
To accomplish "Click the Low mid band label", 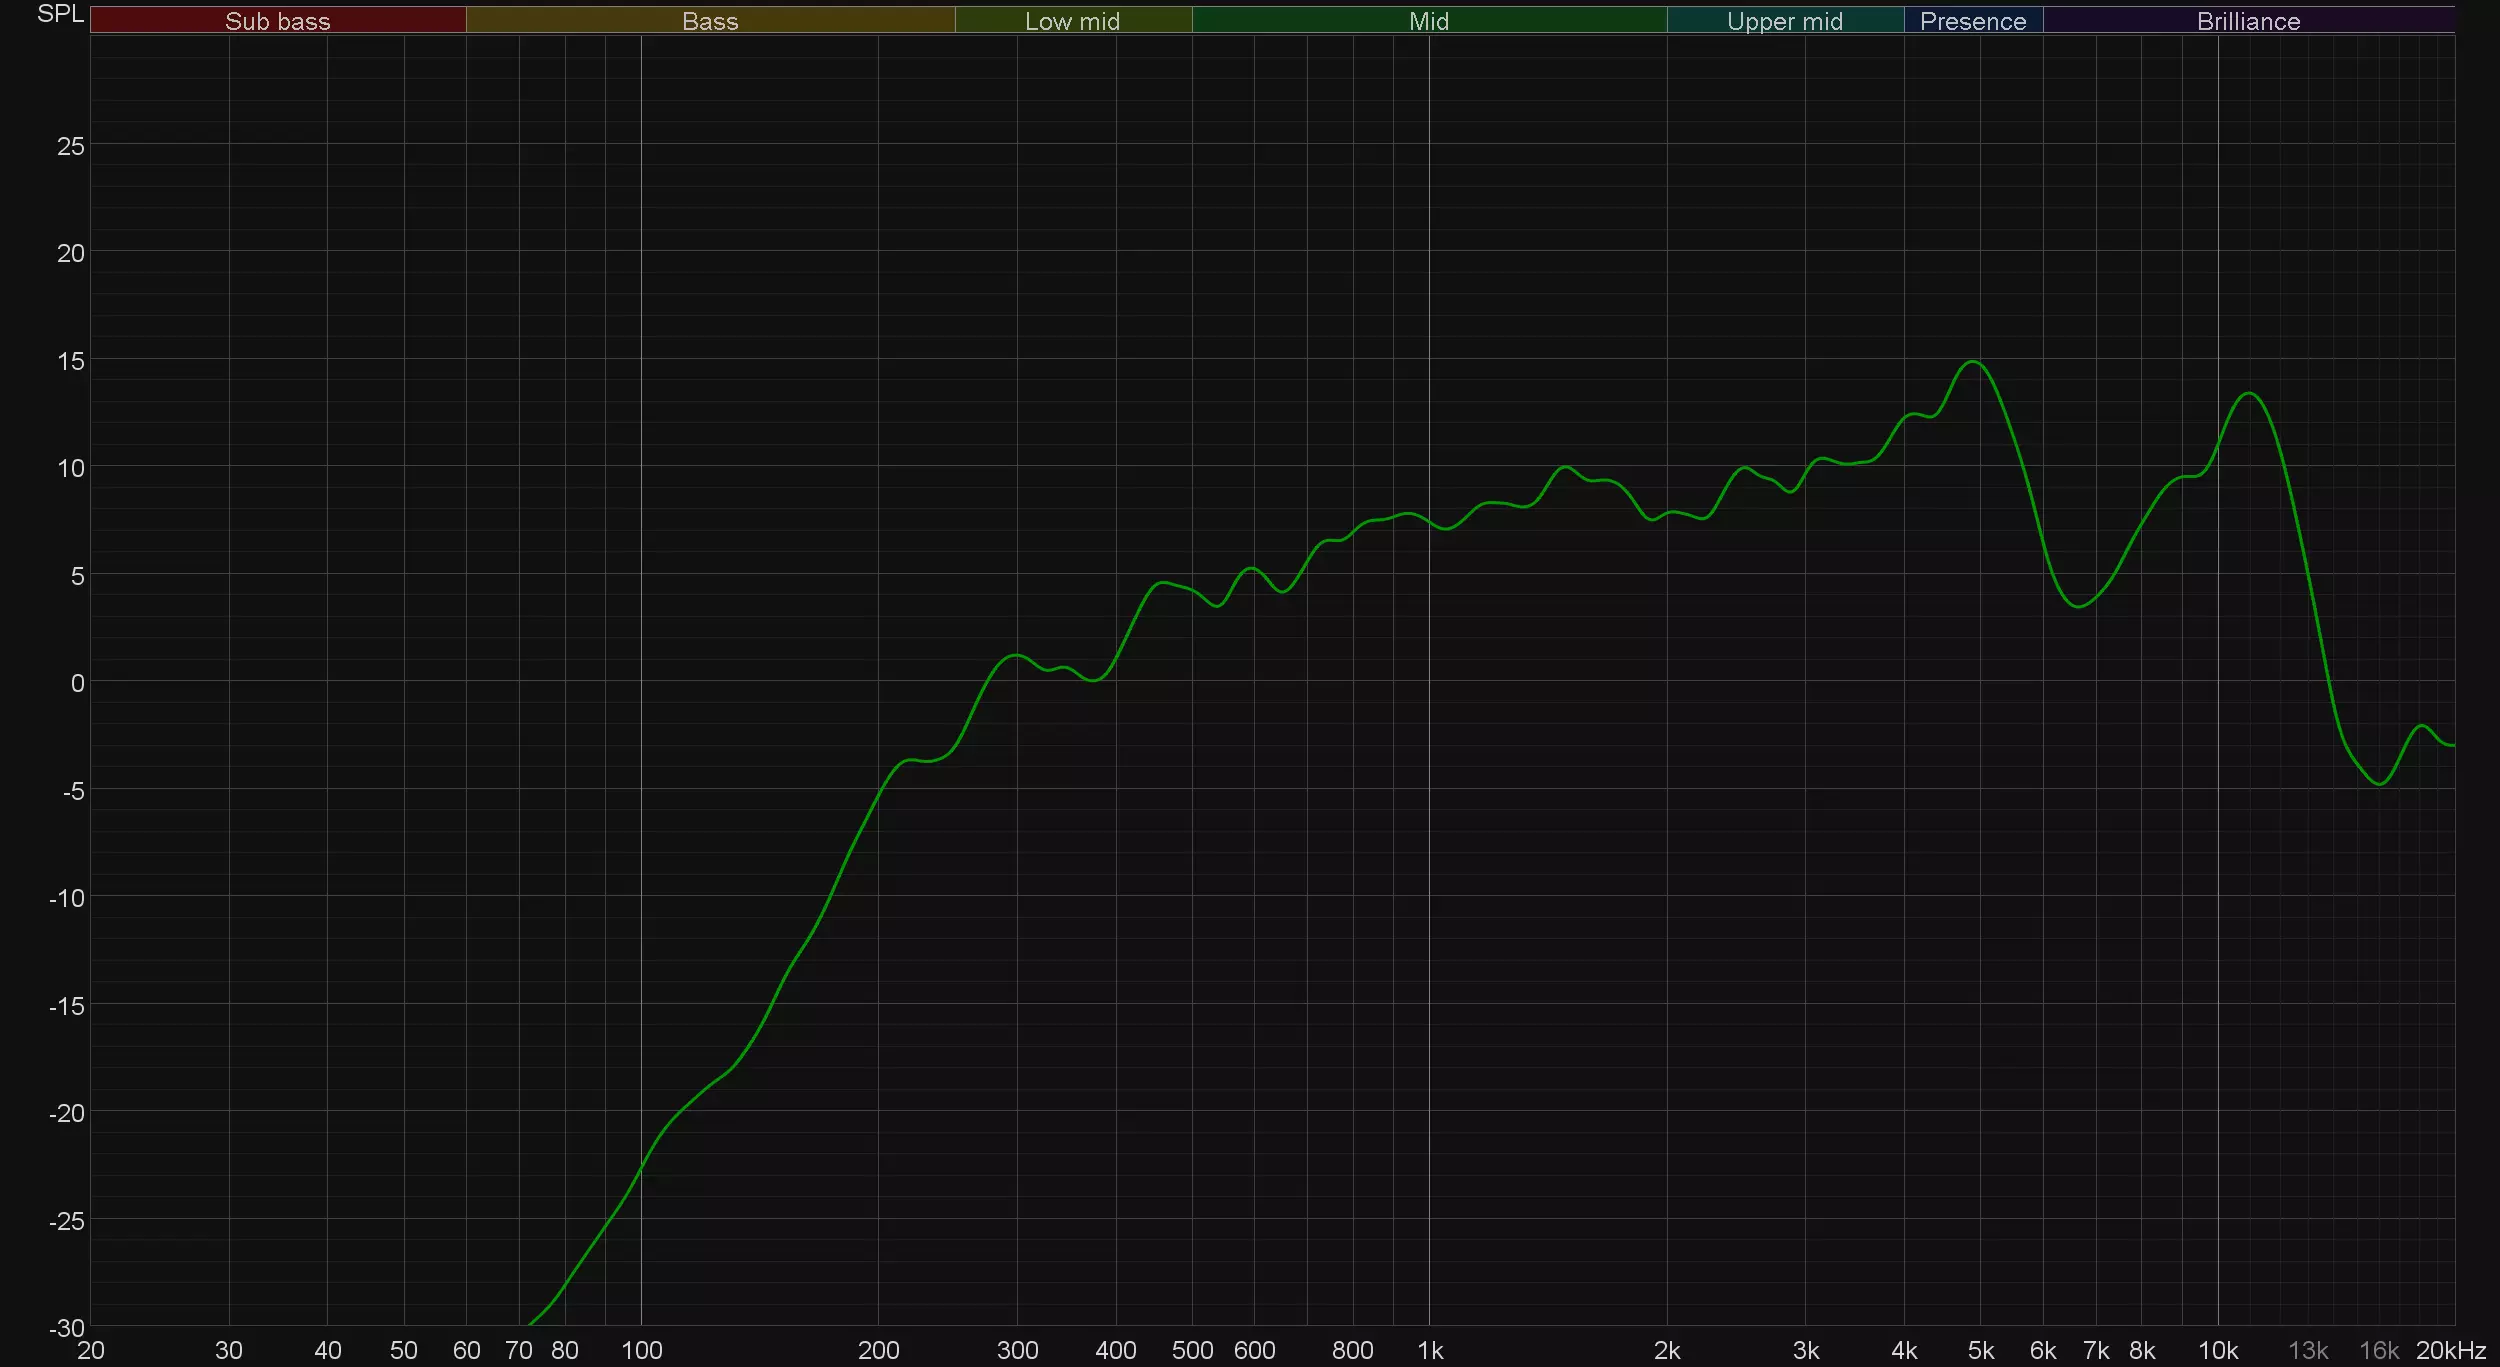I will pos(1072,21).
